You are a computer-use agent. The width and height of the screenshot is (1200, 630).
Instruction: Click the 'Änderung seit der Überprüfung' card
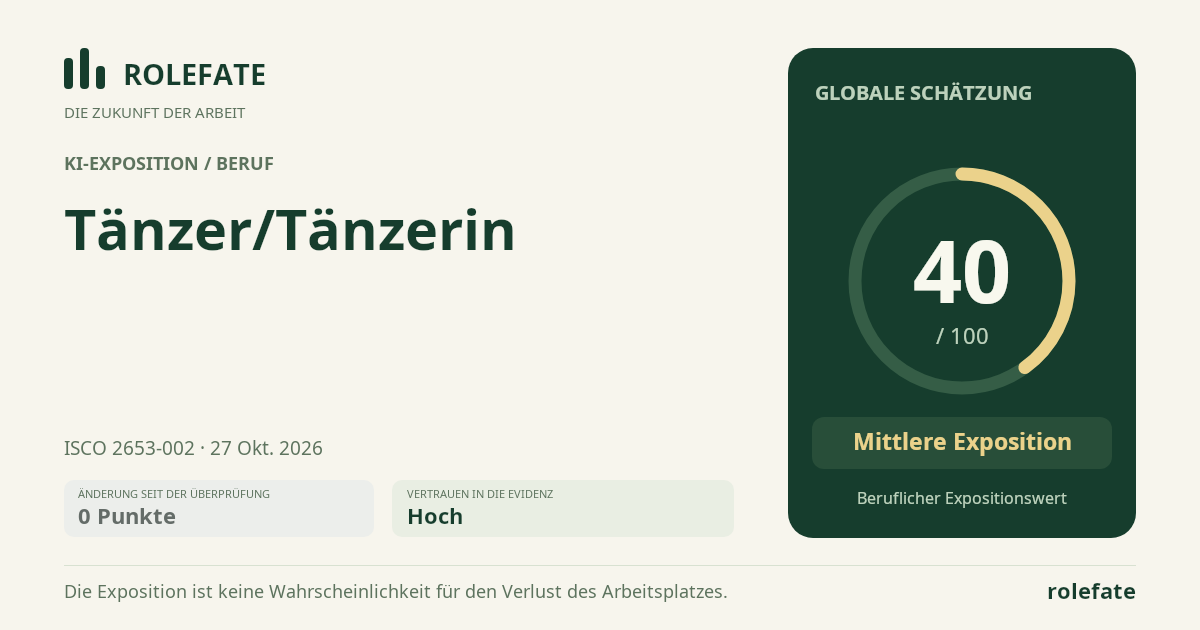pos(219,508)
